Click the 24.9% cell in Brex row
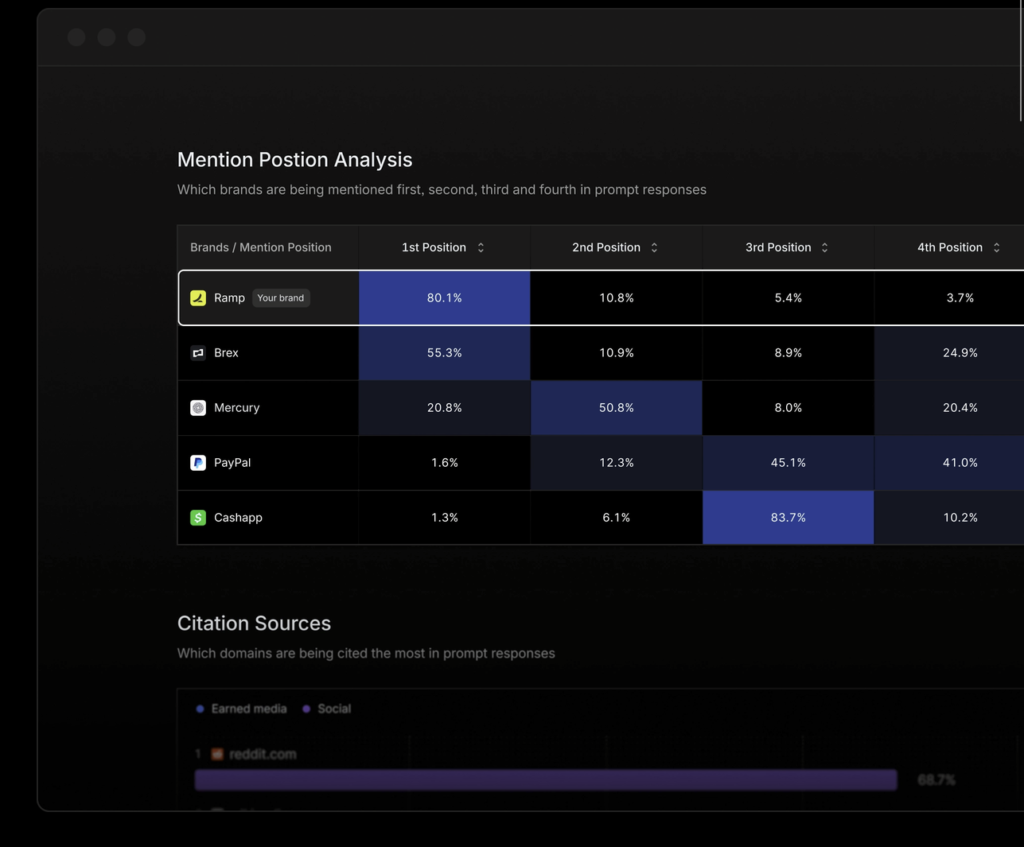Image resolution: width=1024 pixels, height=847 pixels. point(950,353)
